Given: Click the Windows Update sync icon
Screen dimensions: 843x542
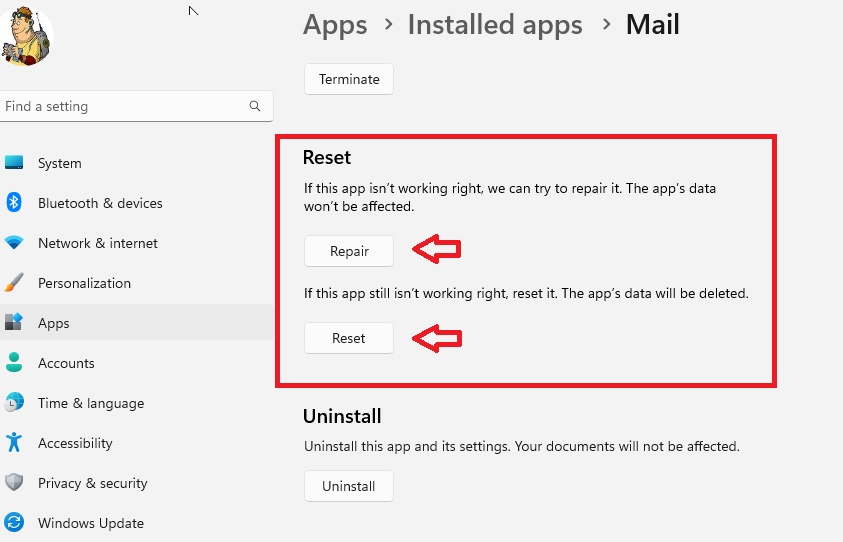Looking at the screenshot, I should coord(14,522).
